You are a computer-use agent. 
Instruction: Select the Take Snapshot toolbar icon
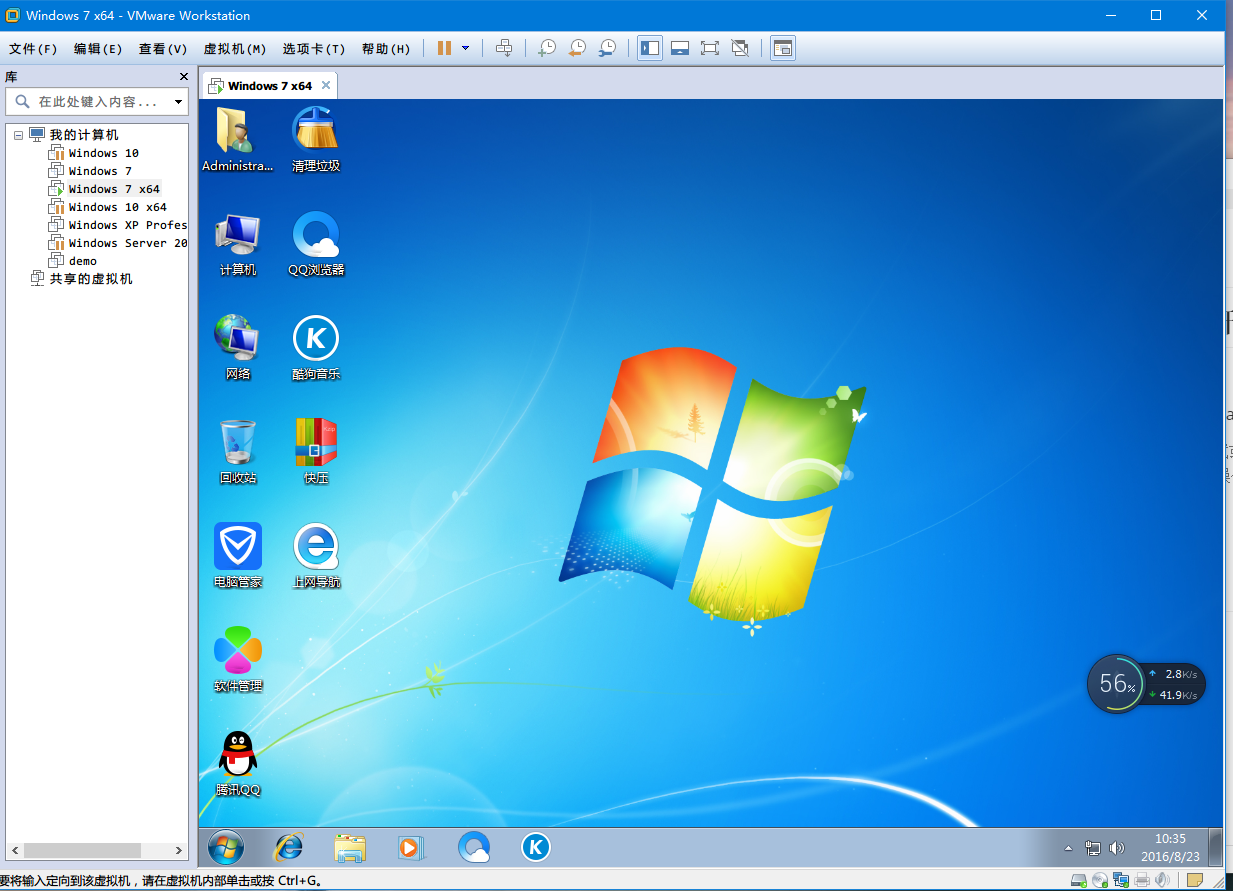point(547,47)
